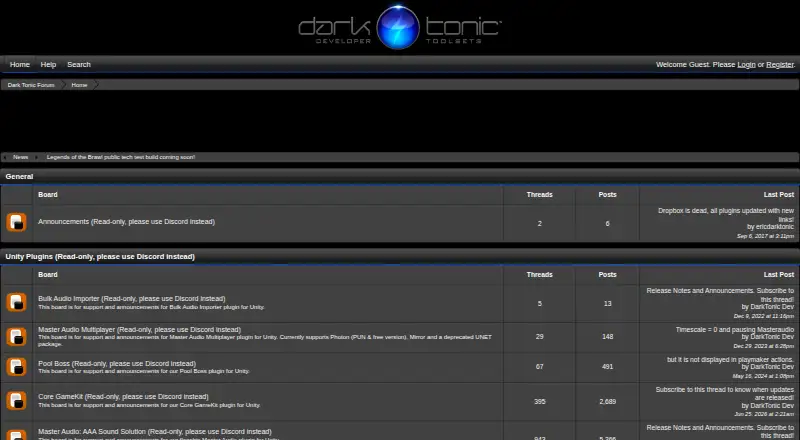Image resolution: width=800 pixels, height=440 pixels.
Task: Click 'May 16, 2024 at 1:08pm' timestamp
Action: click(x=763, y=376)
